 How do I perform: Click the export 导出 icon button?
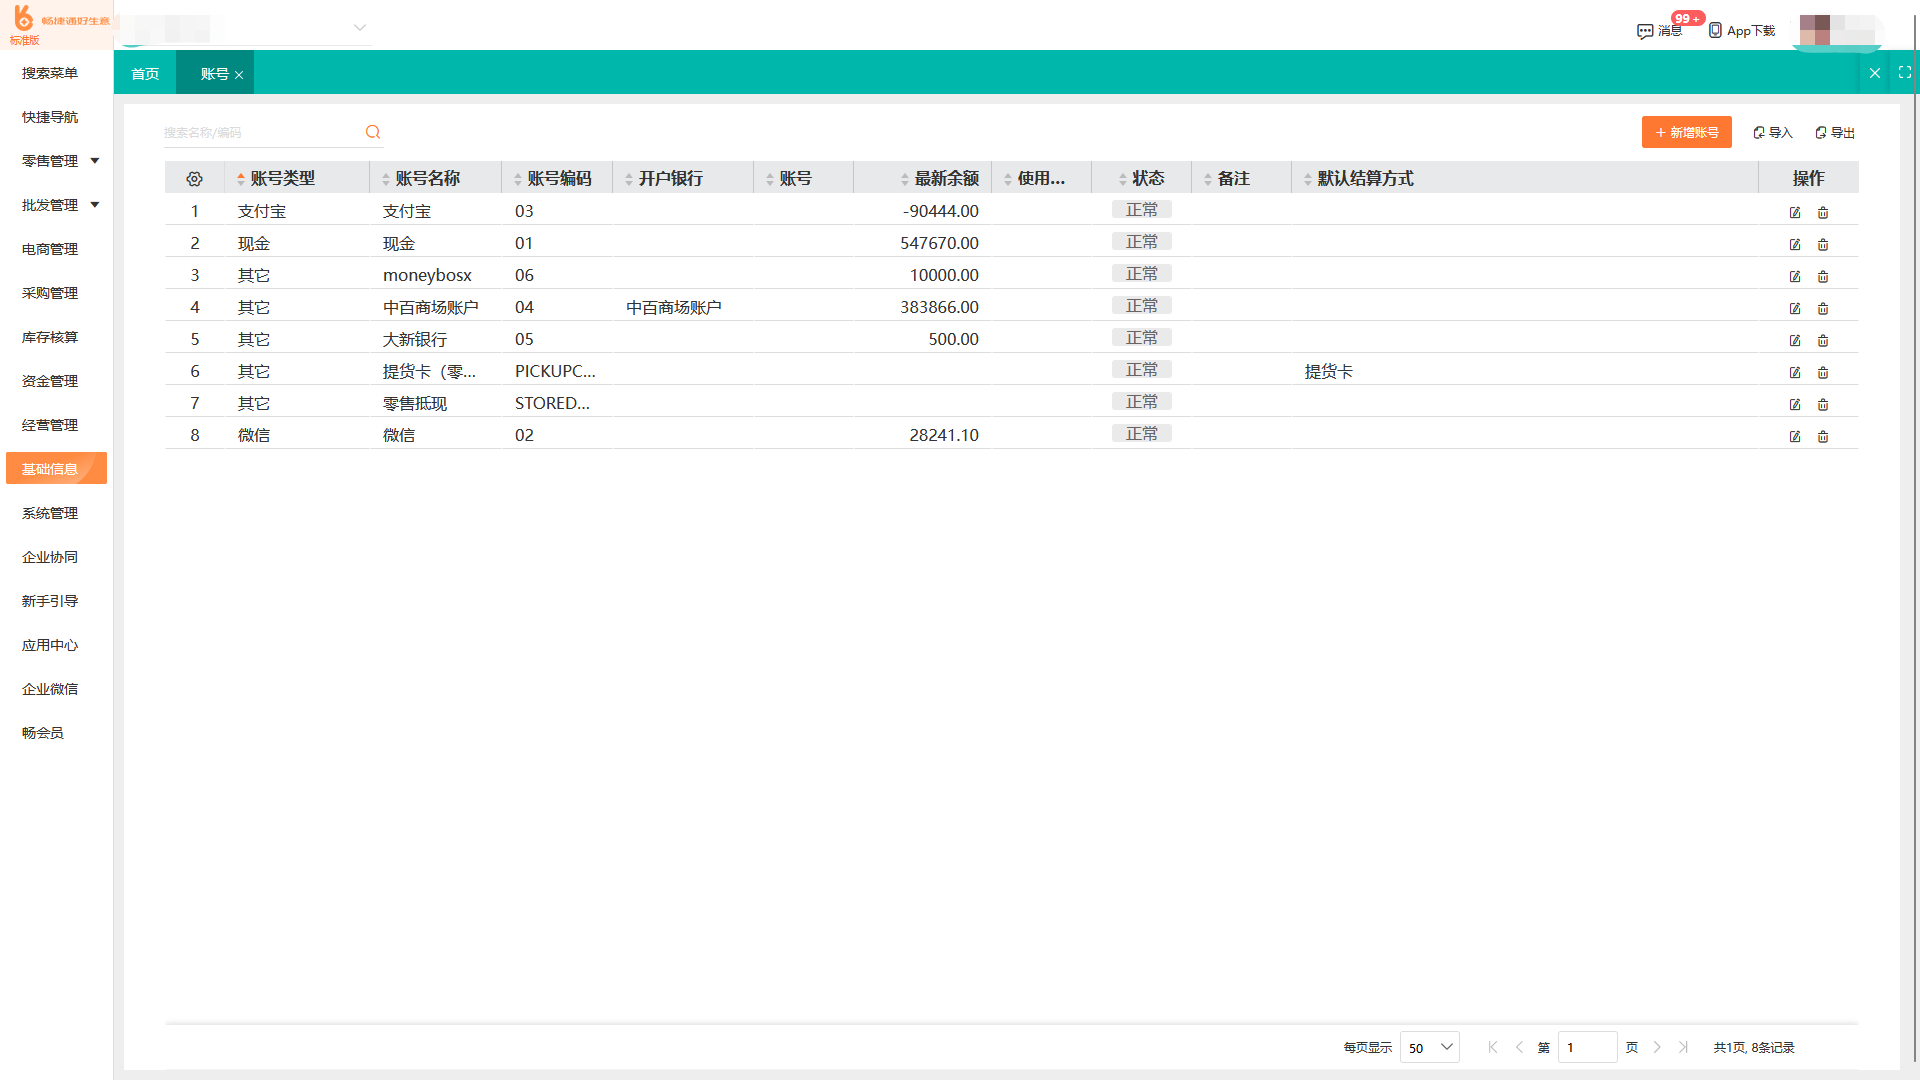1836,132
